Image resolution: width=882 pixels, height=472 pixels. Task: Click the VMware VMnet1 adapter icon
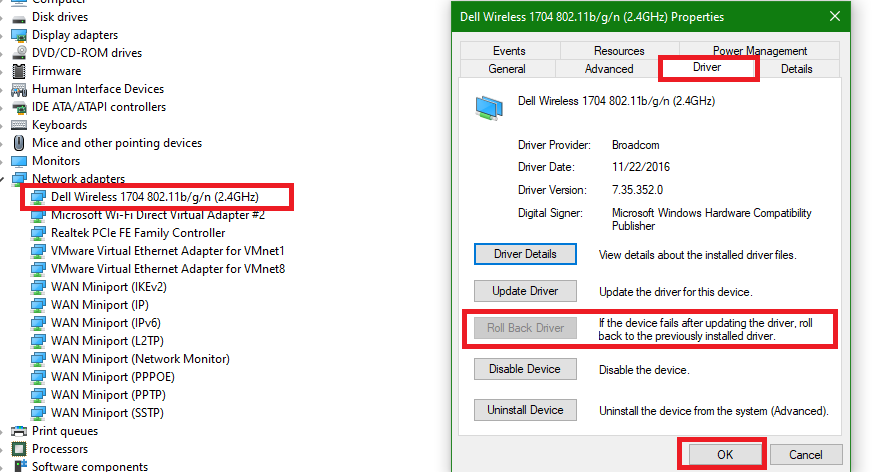(38, 251)
